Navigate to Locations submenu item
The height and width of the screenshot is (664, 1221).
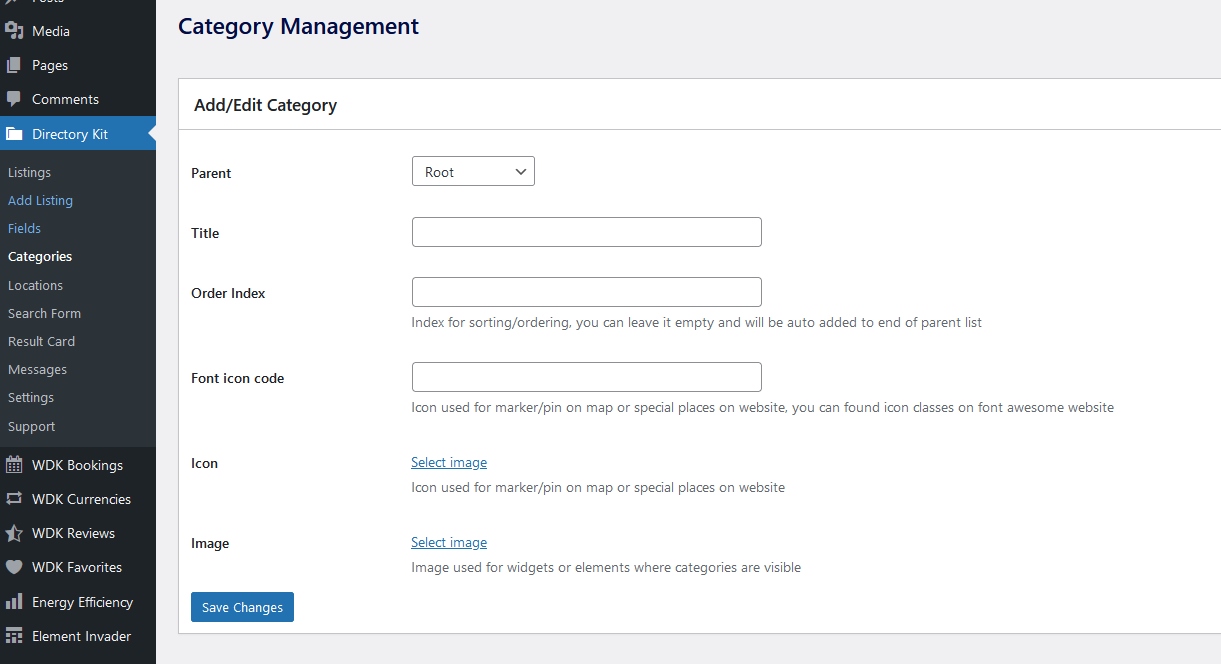35,286
